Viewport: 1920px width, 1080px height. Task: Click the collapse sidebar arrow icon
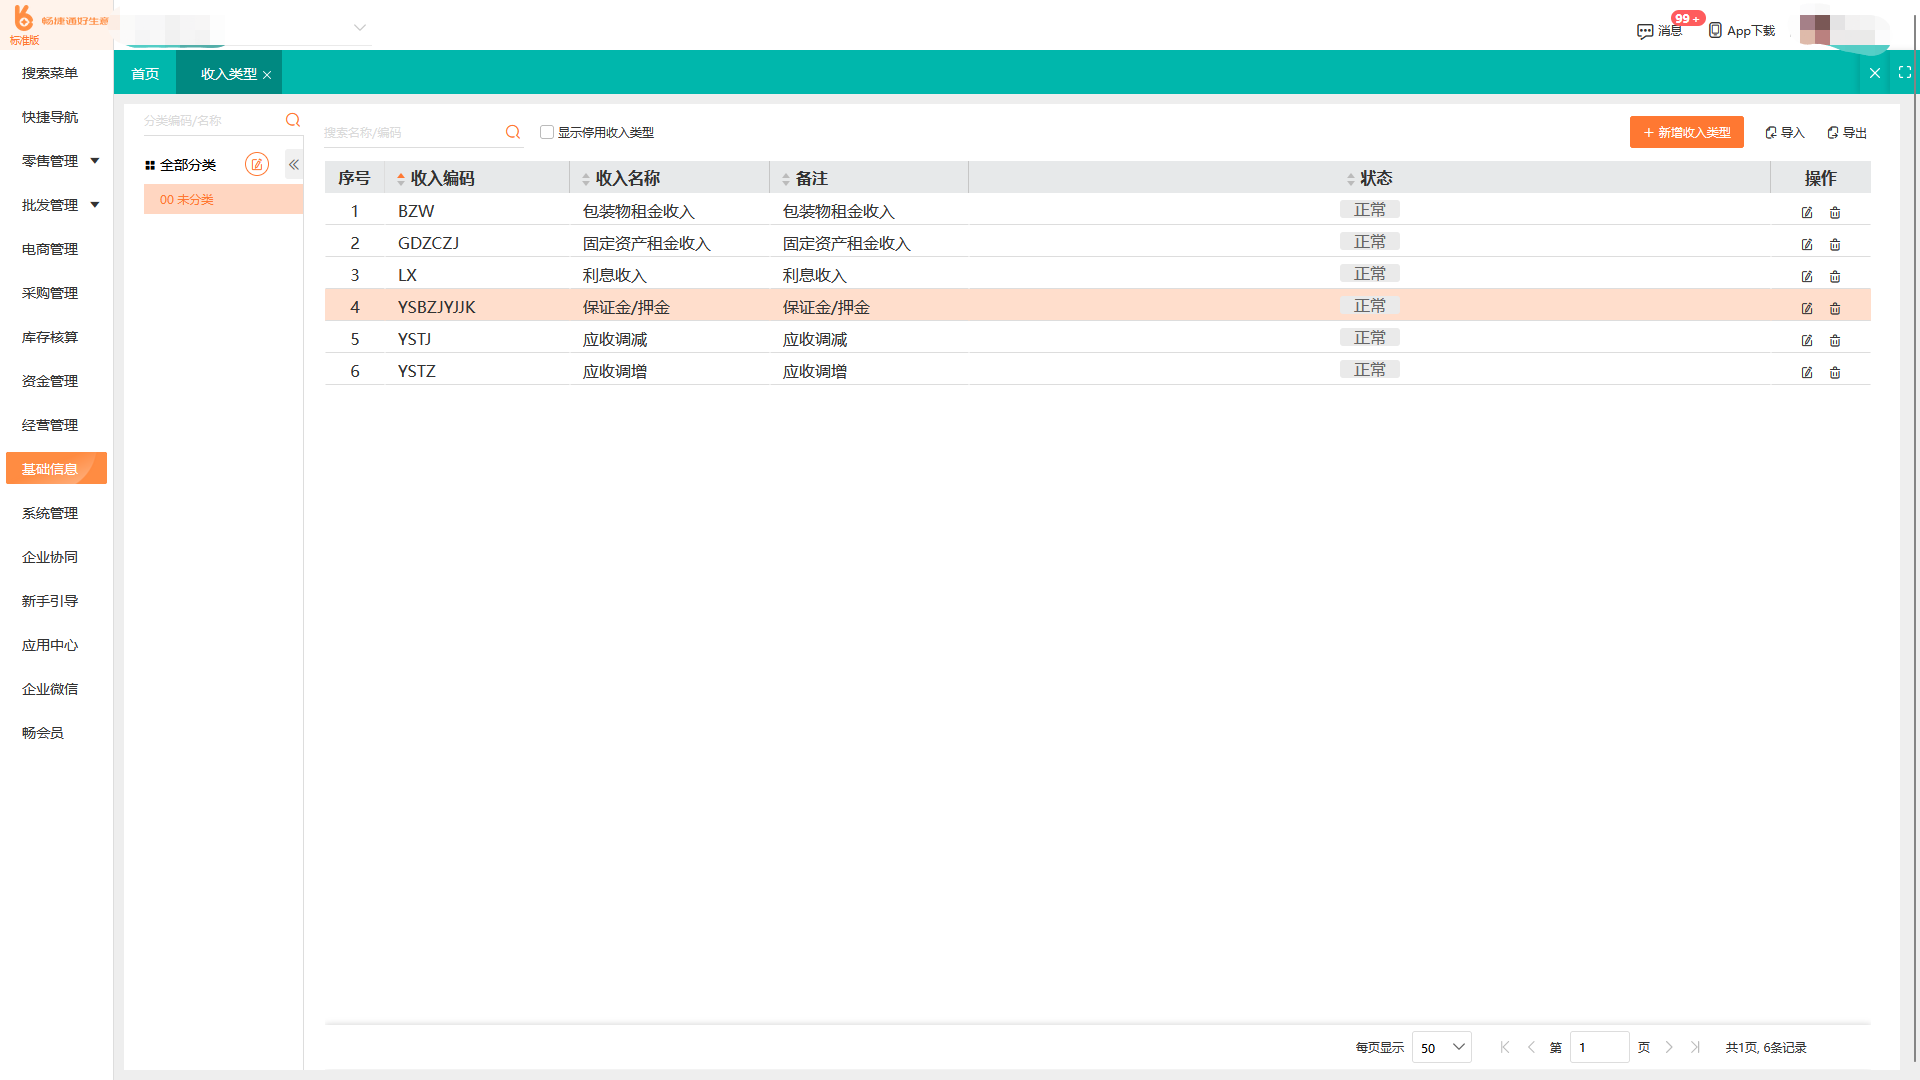pyautogui.click(x=293, y=164)
